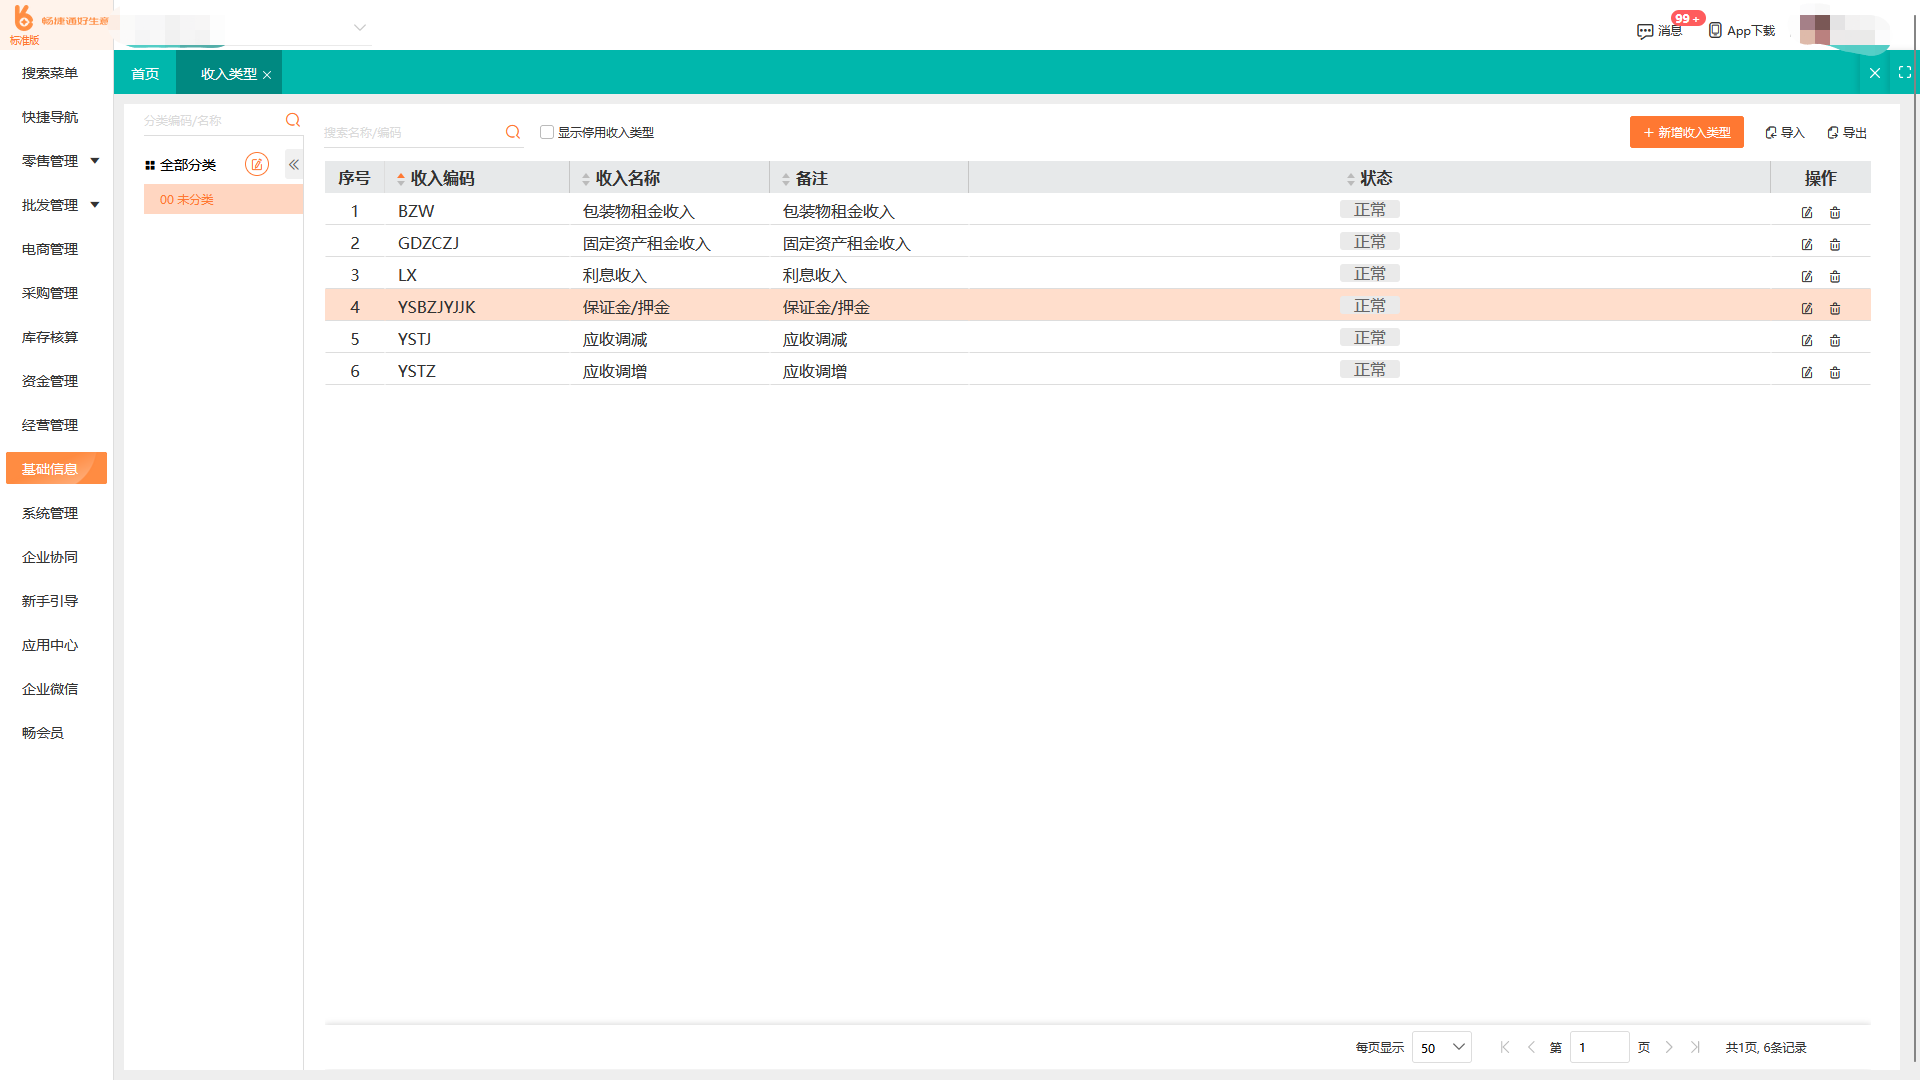Viewport: 1920px width, 1080px height.
Task: Click the edit icon for LX row
Action: (1807, 274)
